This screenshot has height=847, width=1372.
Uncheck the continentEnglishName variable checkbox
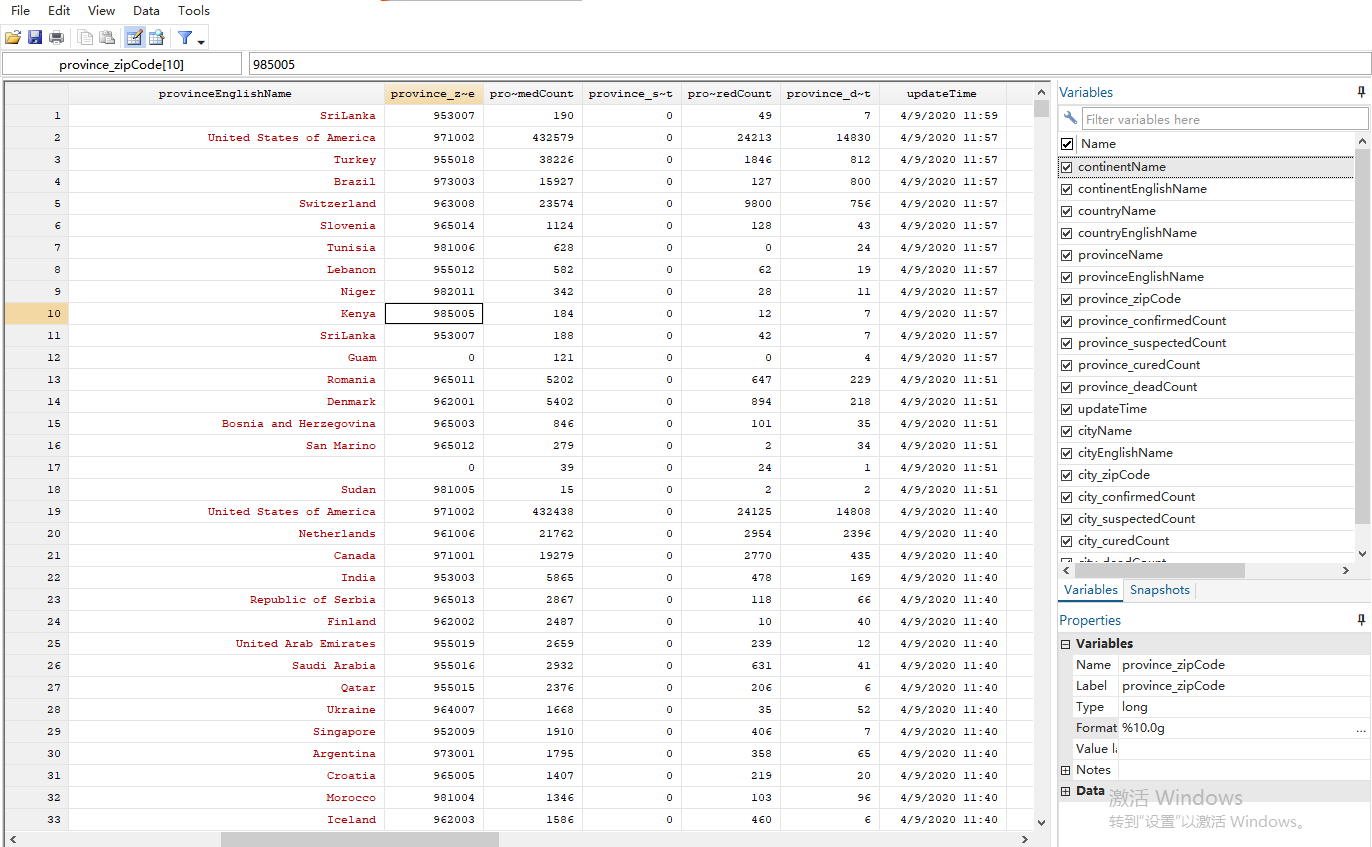[x=1067, y=189]
